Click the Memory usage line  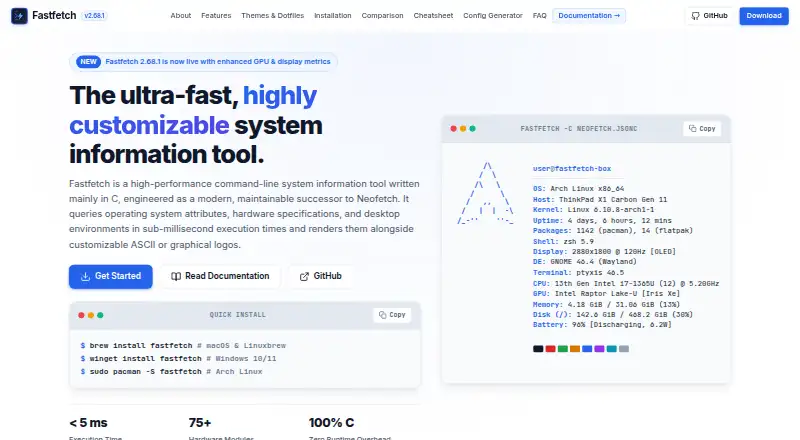(x=606, y=304)
